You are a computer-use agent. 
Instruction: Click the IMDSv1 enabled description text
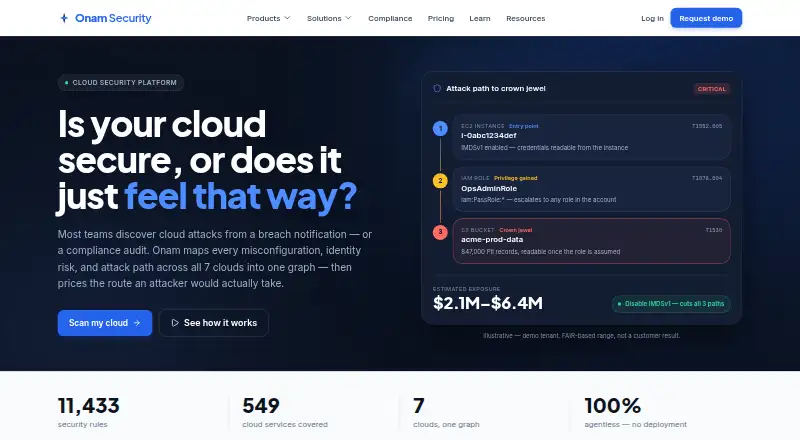[544, 148]
